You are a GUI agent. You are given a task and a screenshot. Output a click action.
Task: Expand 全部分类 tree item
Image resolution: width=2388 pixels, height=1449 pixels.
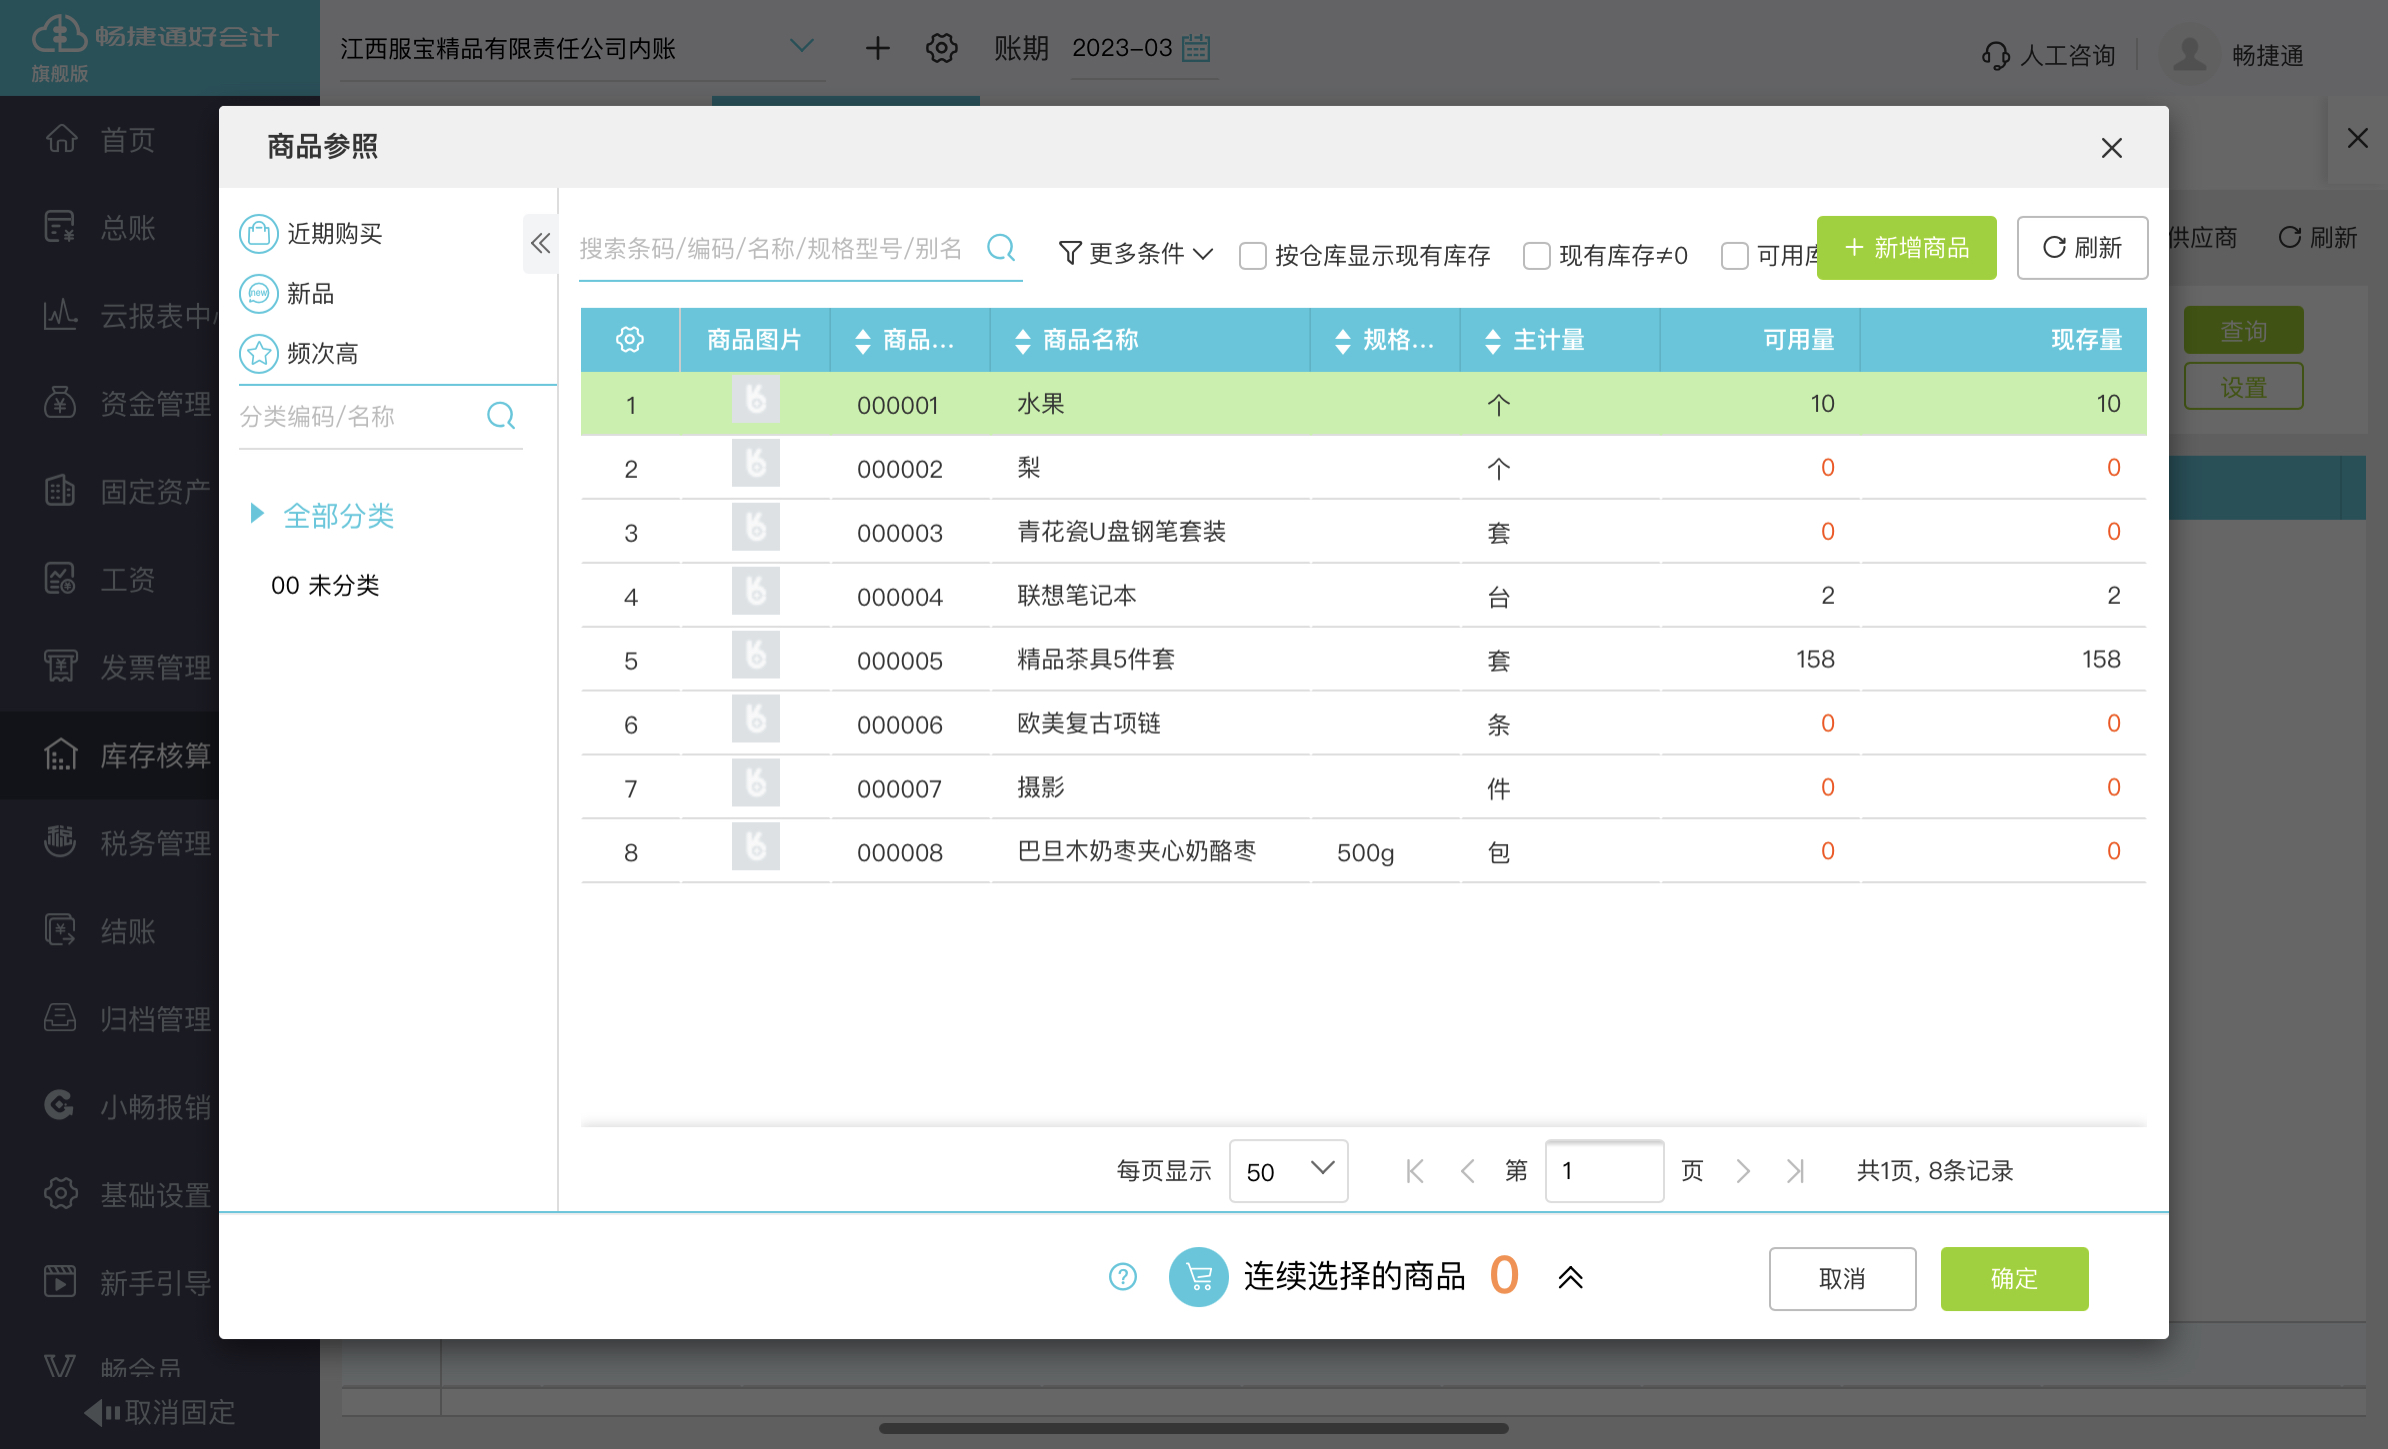[x=256, y=515]
